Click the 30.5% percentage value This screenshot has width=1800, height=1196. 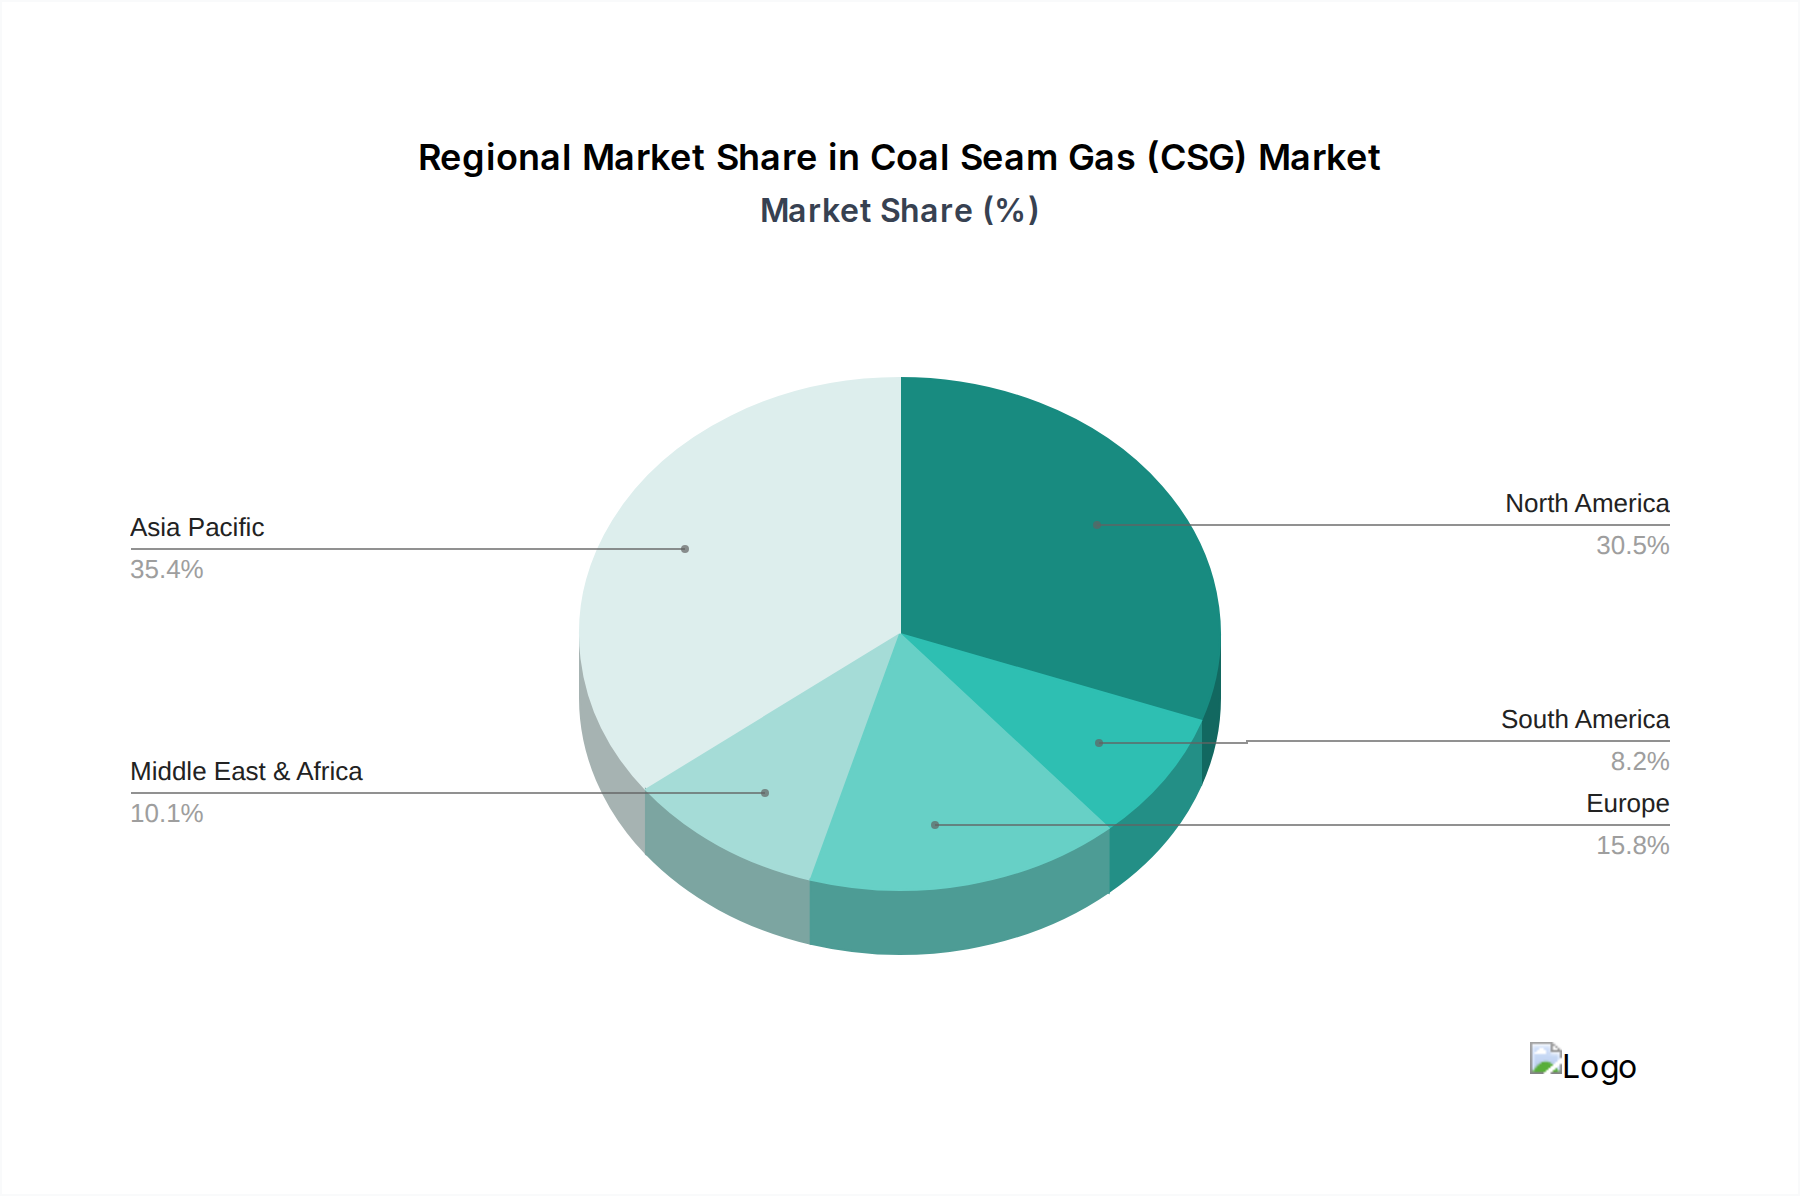click(1634, 546)
